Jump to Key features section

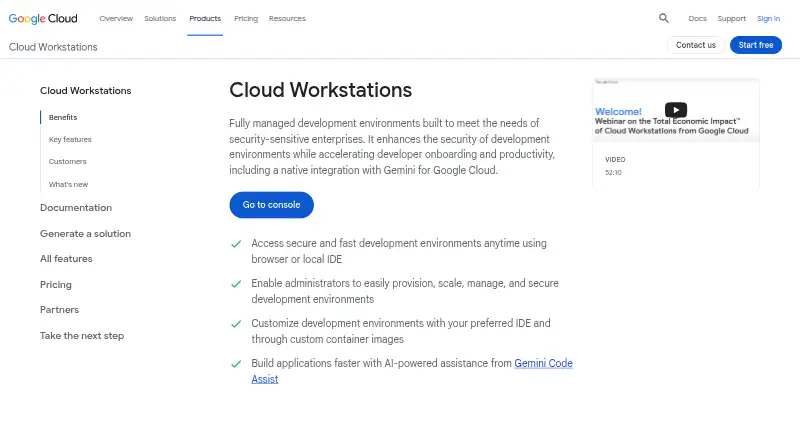(x=70, y=139)
